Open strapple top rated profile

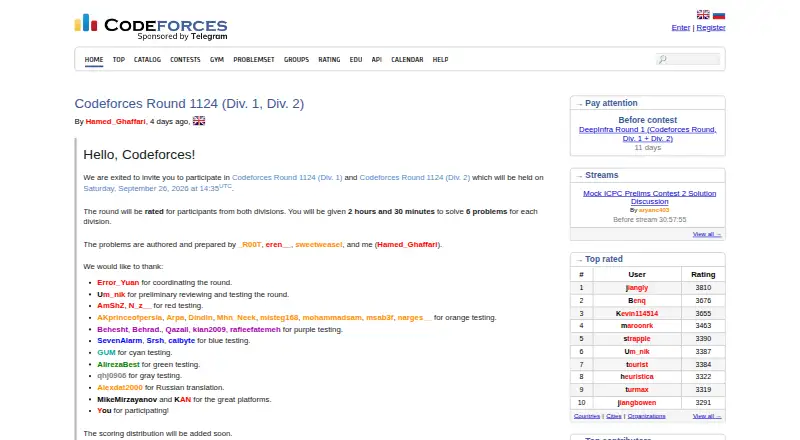pyautogui.click(x=637, y=339)
